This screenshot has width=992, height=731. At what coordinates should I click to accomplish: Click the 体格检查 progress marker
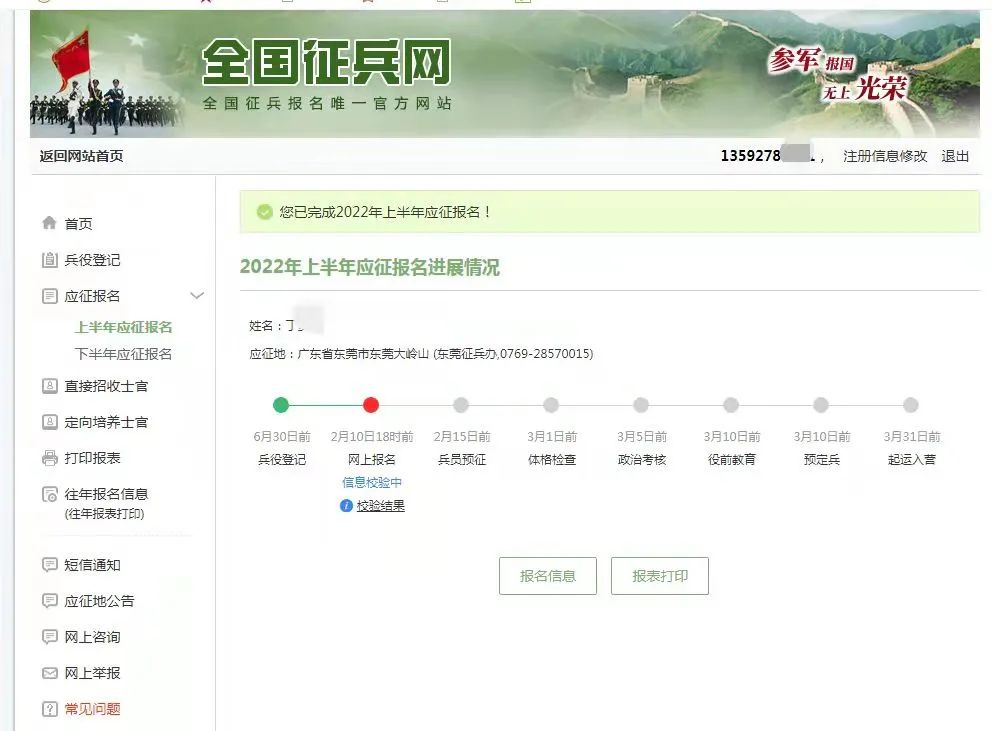(x=551, y=405)
